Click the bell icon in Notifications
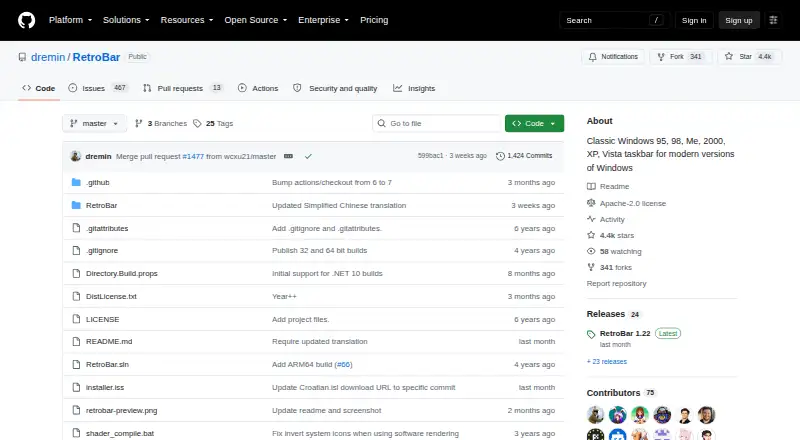The height and width of the screenshot is (440, 800). click(x=592, y=57)
